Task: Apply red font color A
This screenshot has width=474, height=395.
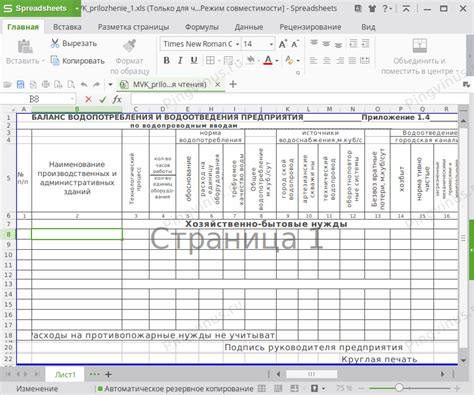Action: (268, 60)
